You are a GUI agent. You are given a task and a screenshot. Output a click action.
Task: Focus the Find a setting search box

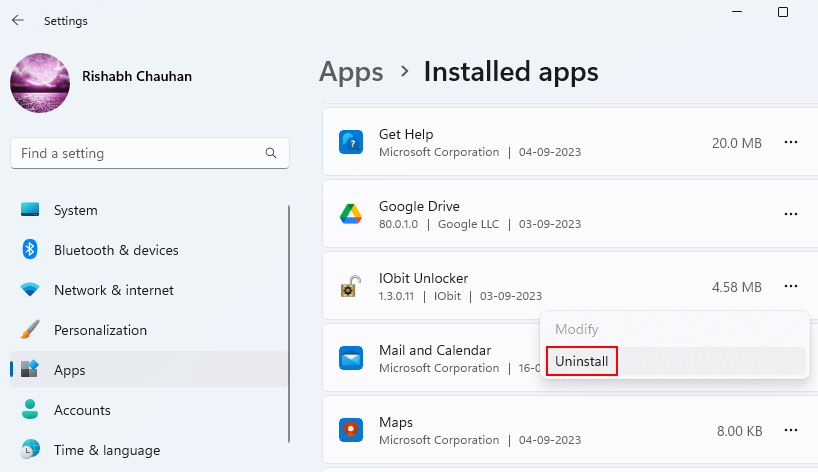coord(150,153)
